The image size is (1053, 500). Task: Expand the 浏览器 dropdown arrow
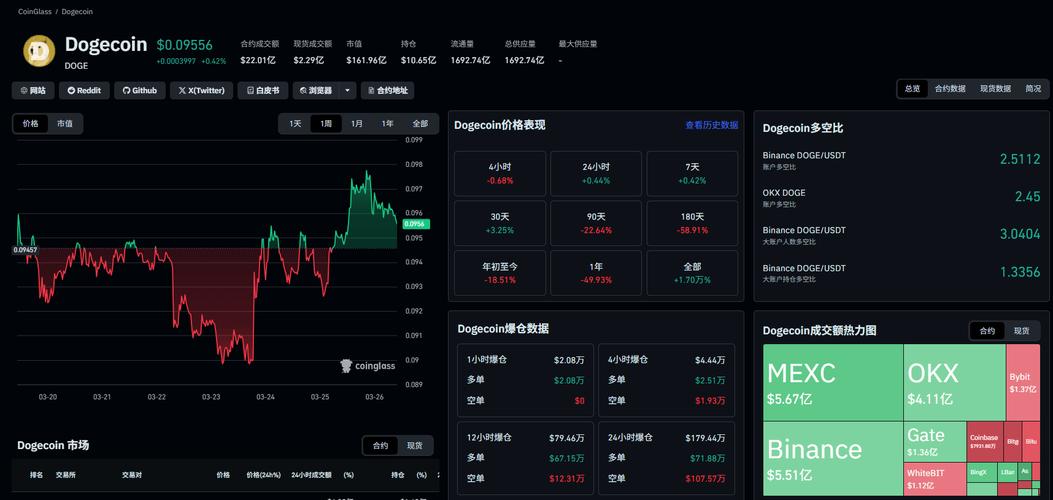[x=347, y=90]
